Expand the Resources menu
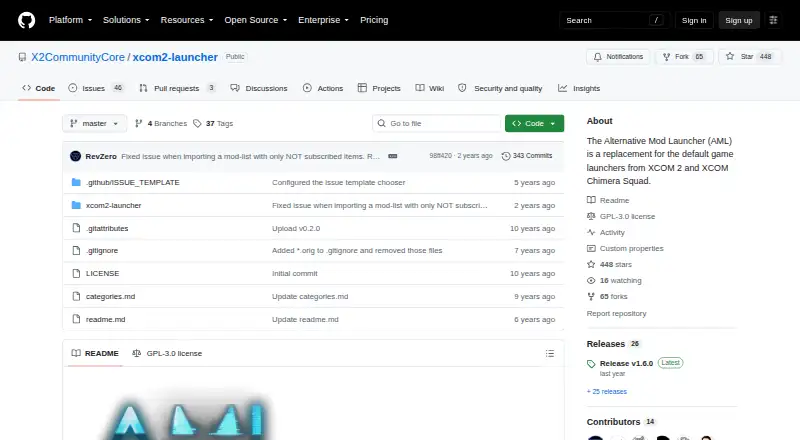 187,20
